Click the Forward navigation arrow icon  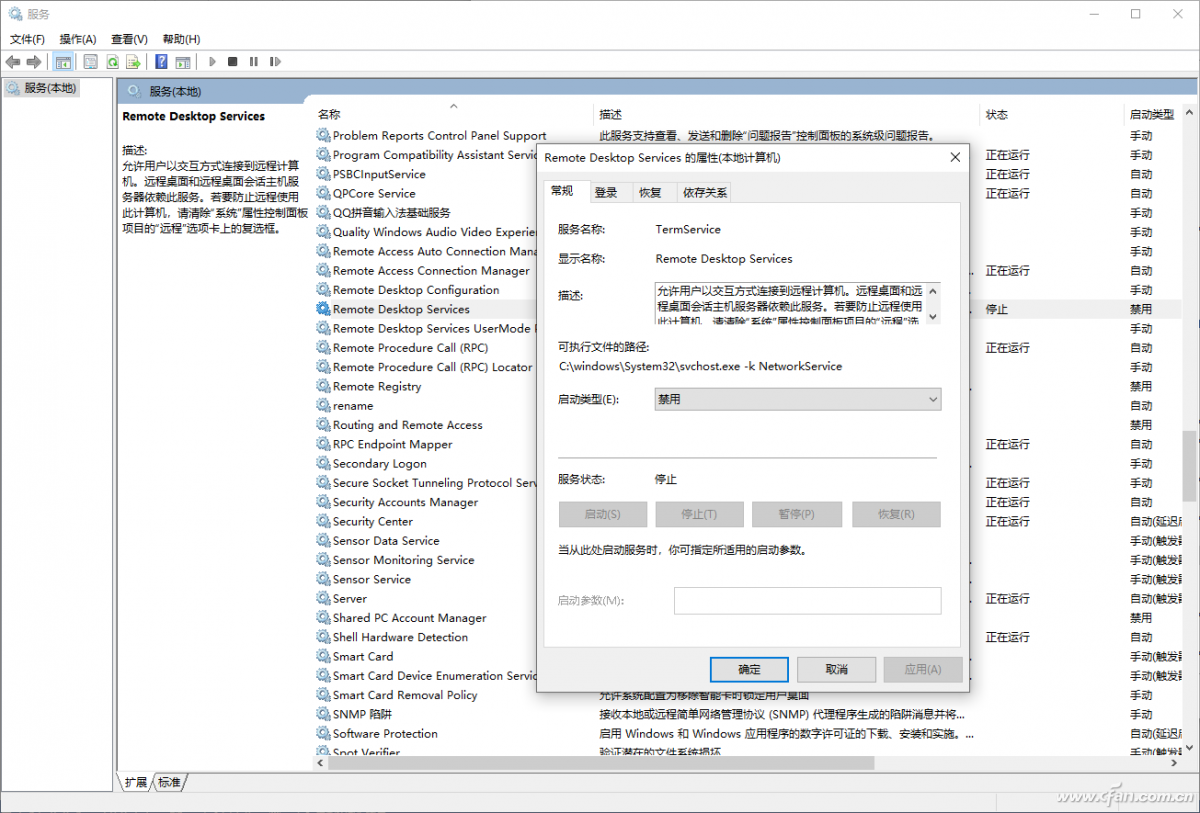[x=33, y=61]
